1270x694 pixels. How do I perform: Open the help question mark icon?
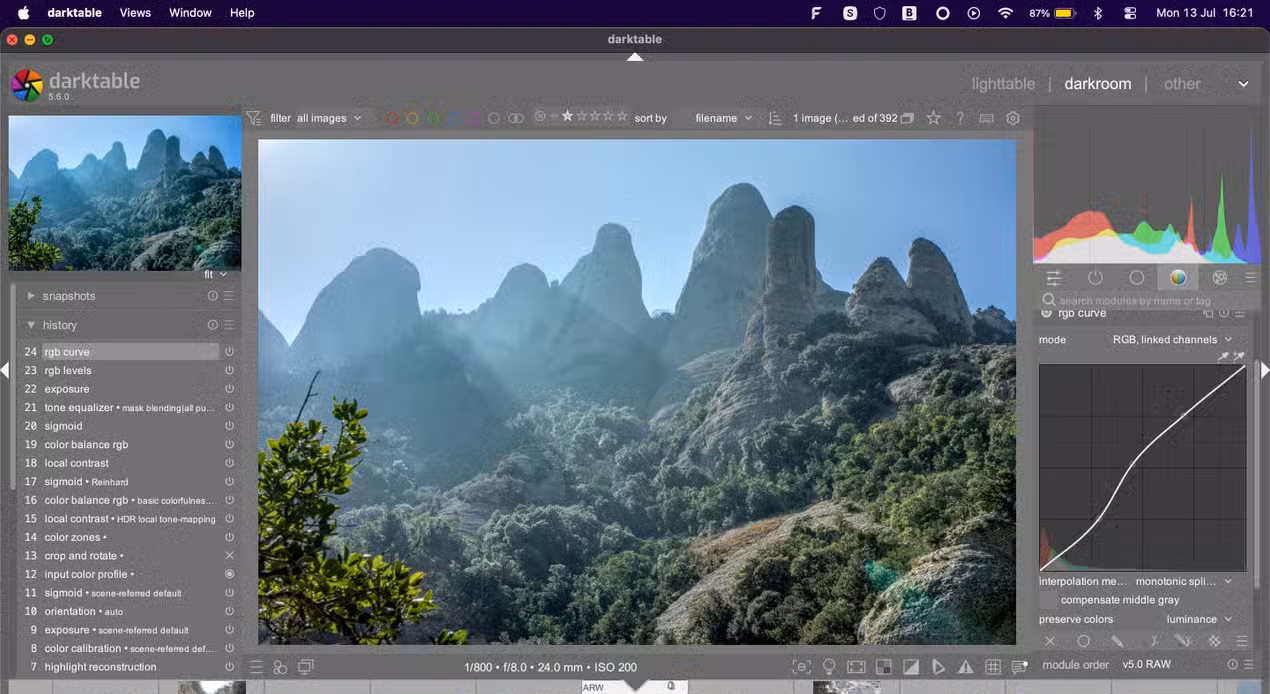pos(960,118)
